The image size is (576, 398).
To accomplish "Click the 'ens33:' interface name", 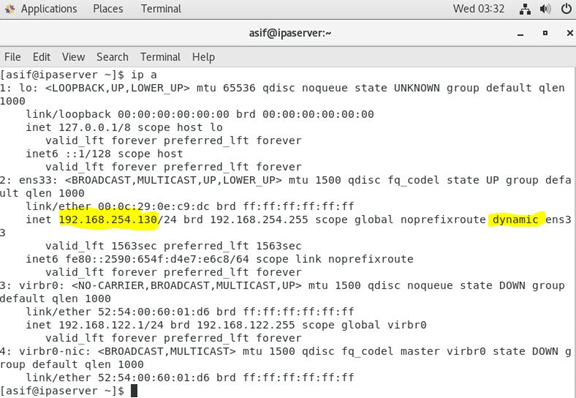I will pos(39,180).
